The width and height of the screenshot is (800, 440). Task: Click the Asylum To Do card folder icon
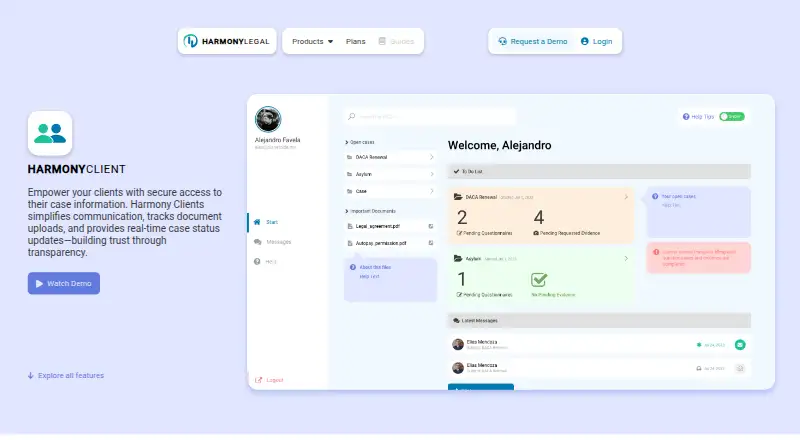tap(458, 258)
